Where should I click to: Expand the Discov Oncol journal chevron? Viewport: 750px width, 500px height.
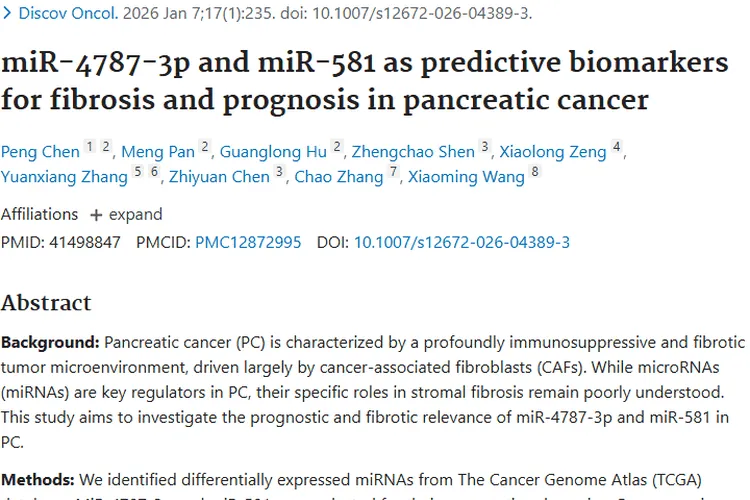7,13
